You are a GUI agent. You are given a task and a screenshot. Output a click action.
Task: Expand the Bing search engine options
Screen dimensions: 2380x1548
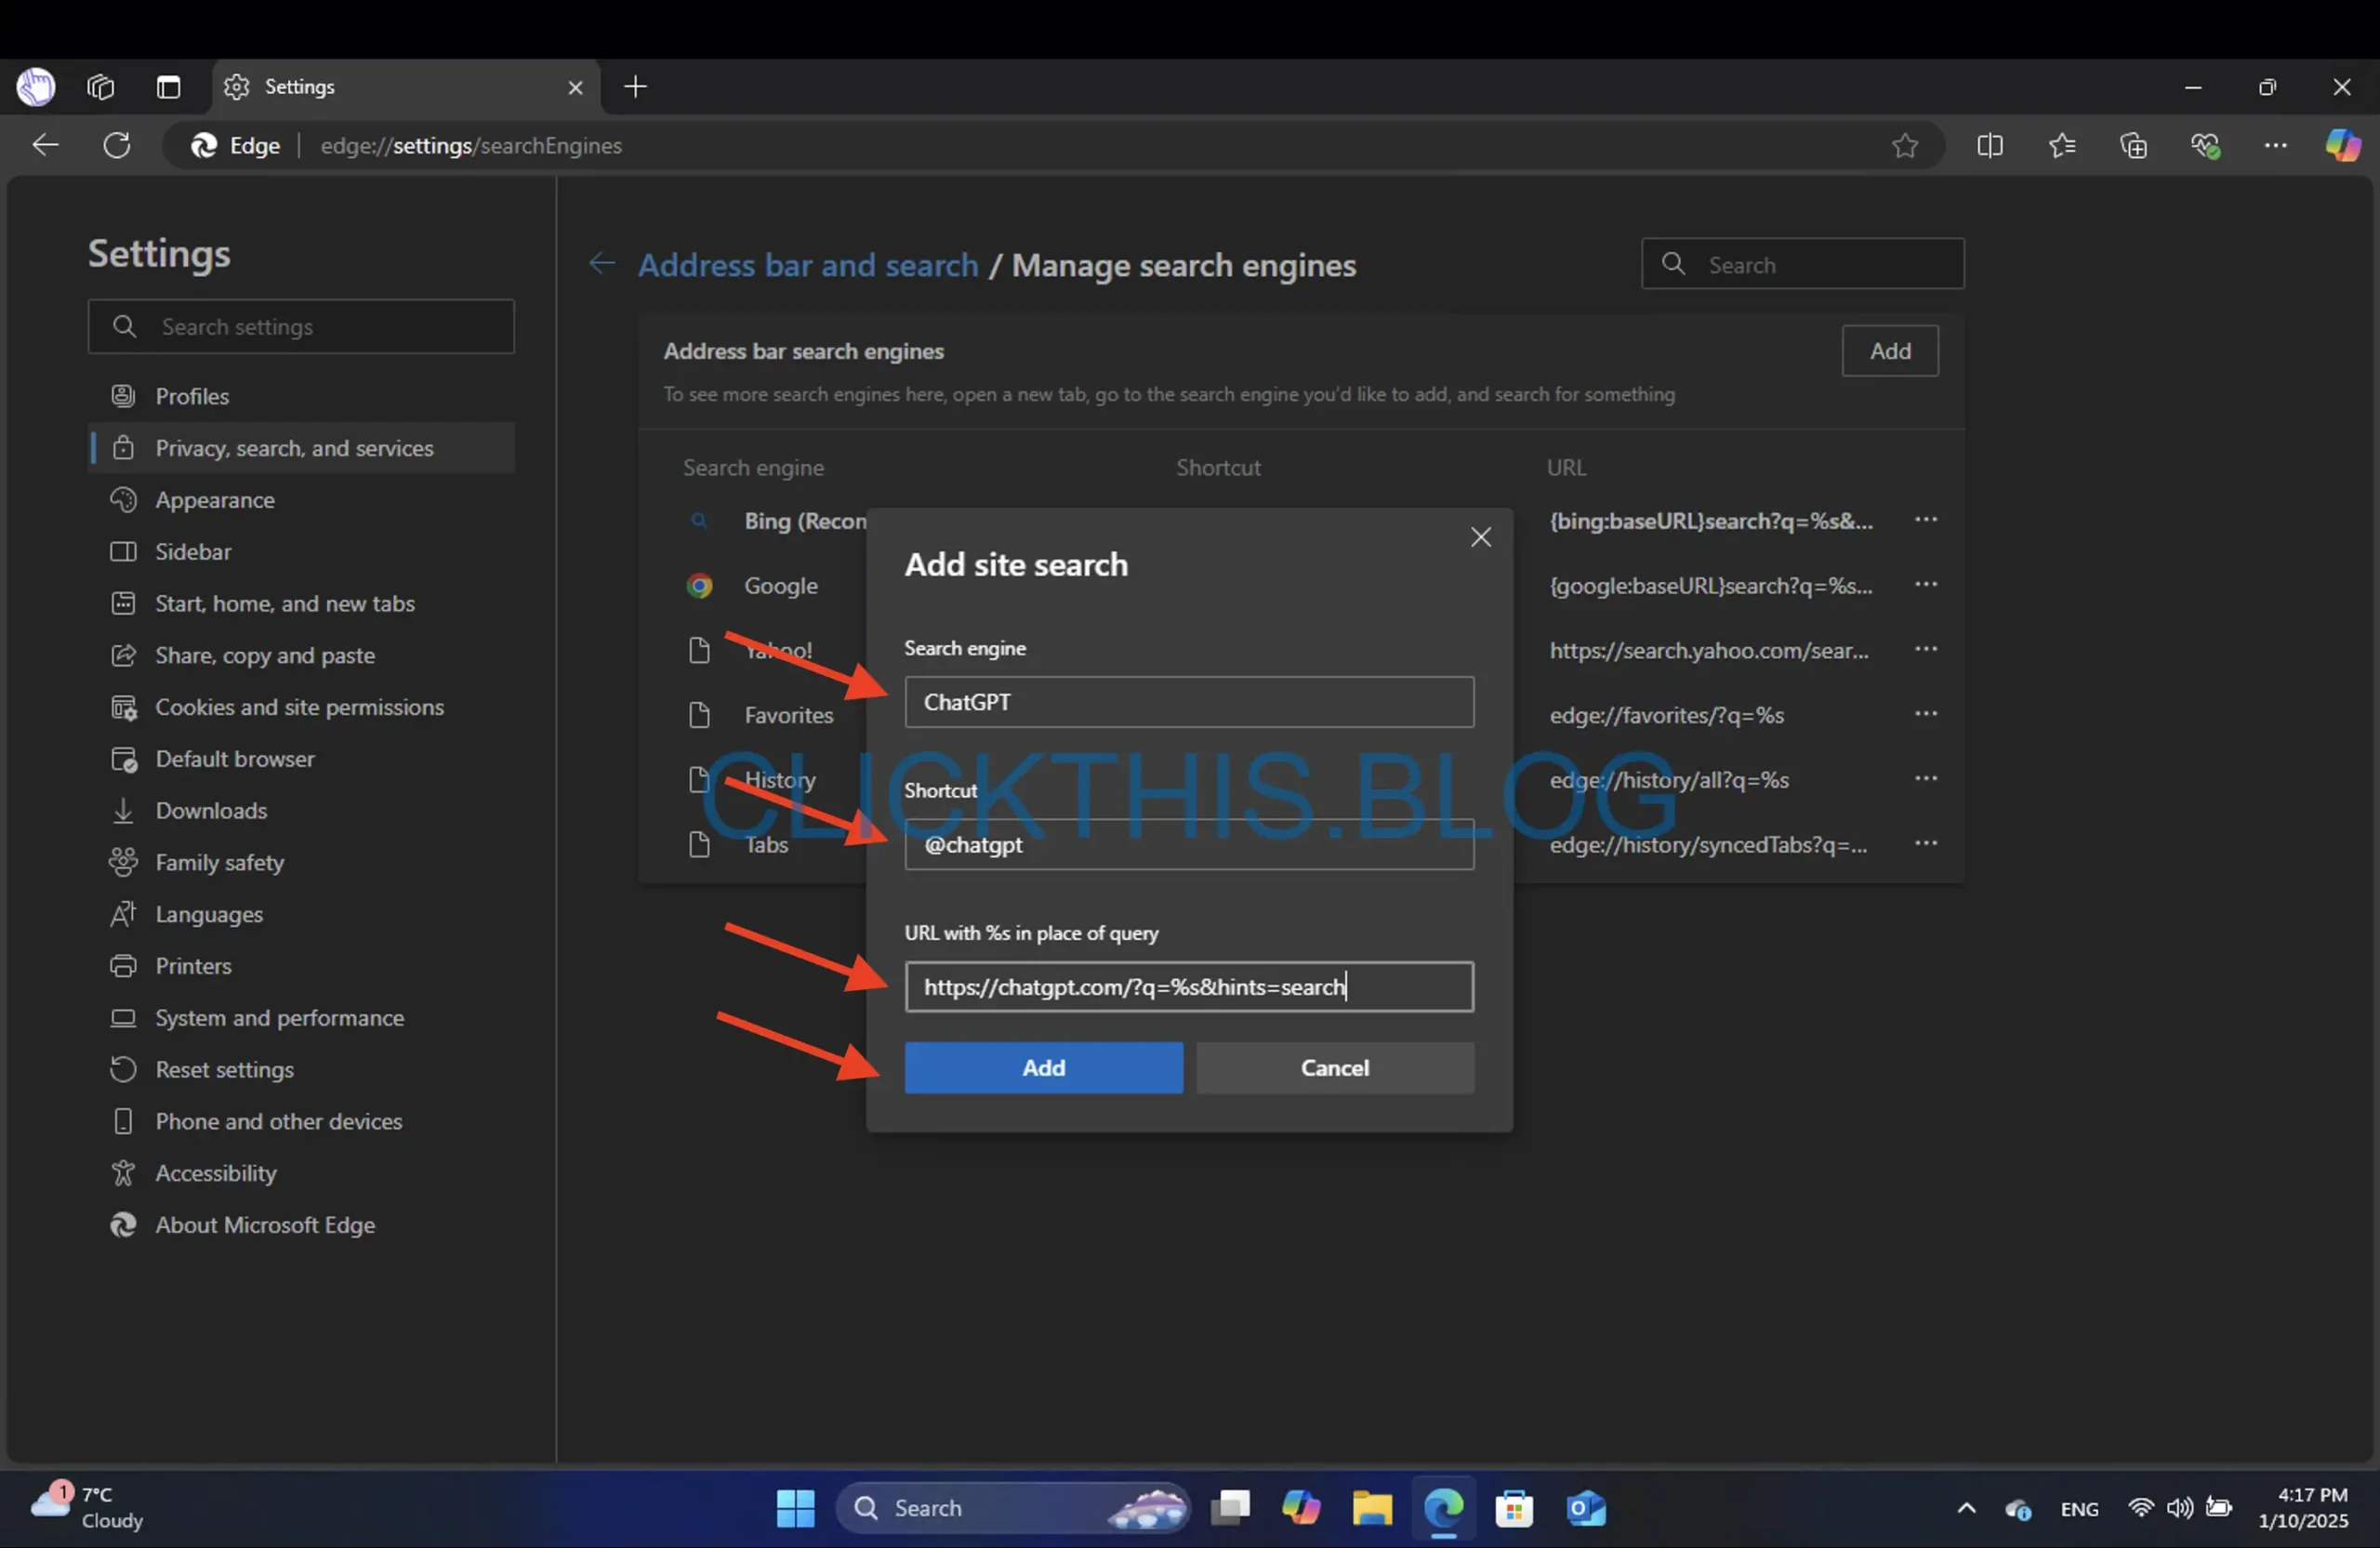pyautogui.click(x=1925, y=521)
